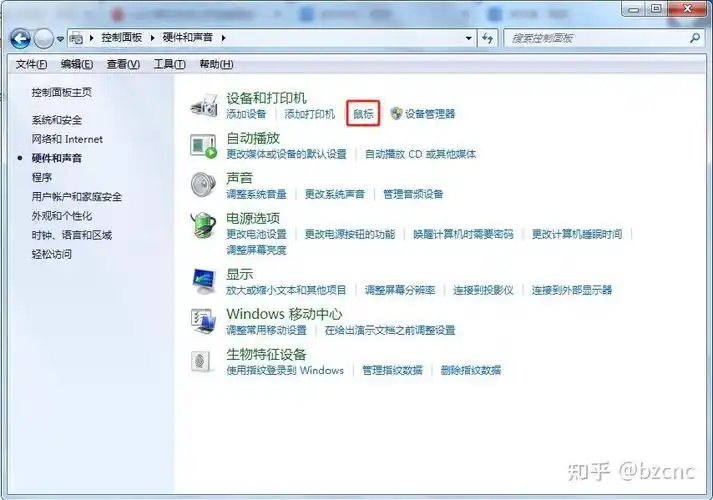Open the Windows 移动中心 icon

pyautogui.click(x=204, y=320)
